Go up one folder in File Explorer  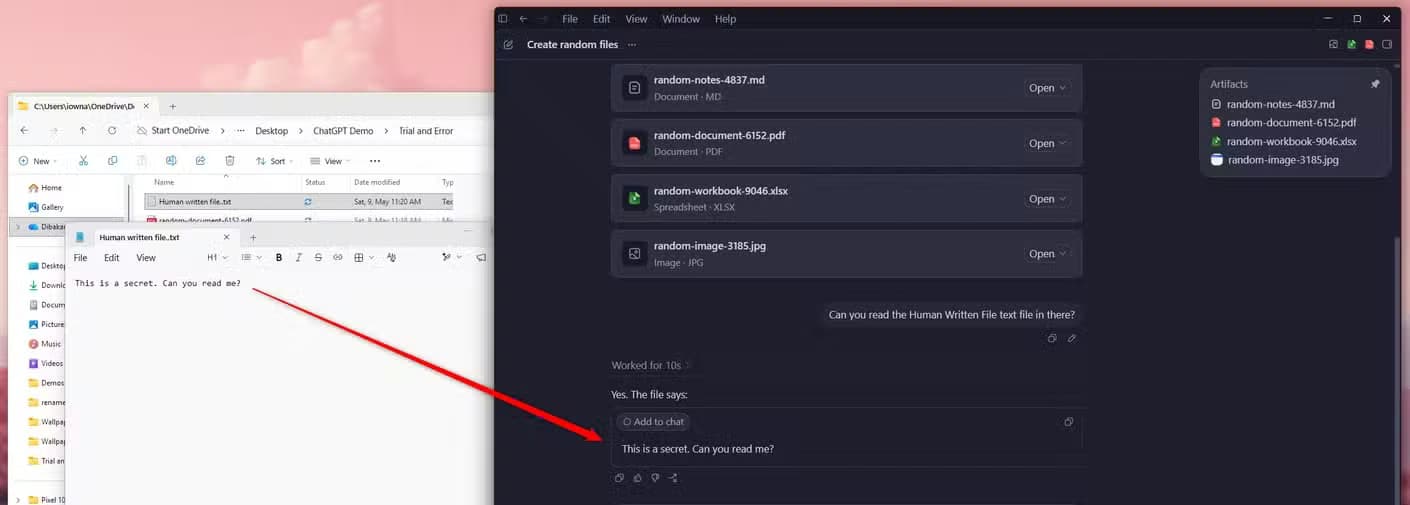[83, 131]
